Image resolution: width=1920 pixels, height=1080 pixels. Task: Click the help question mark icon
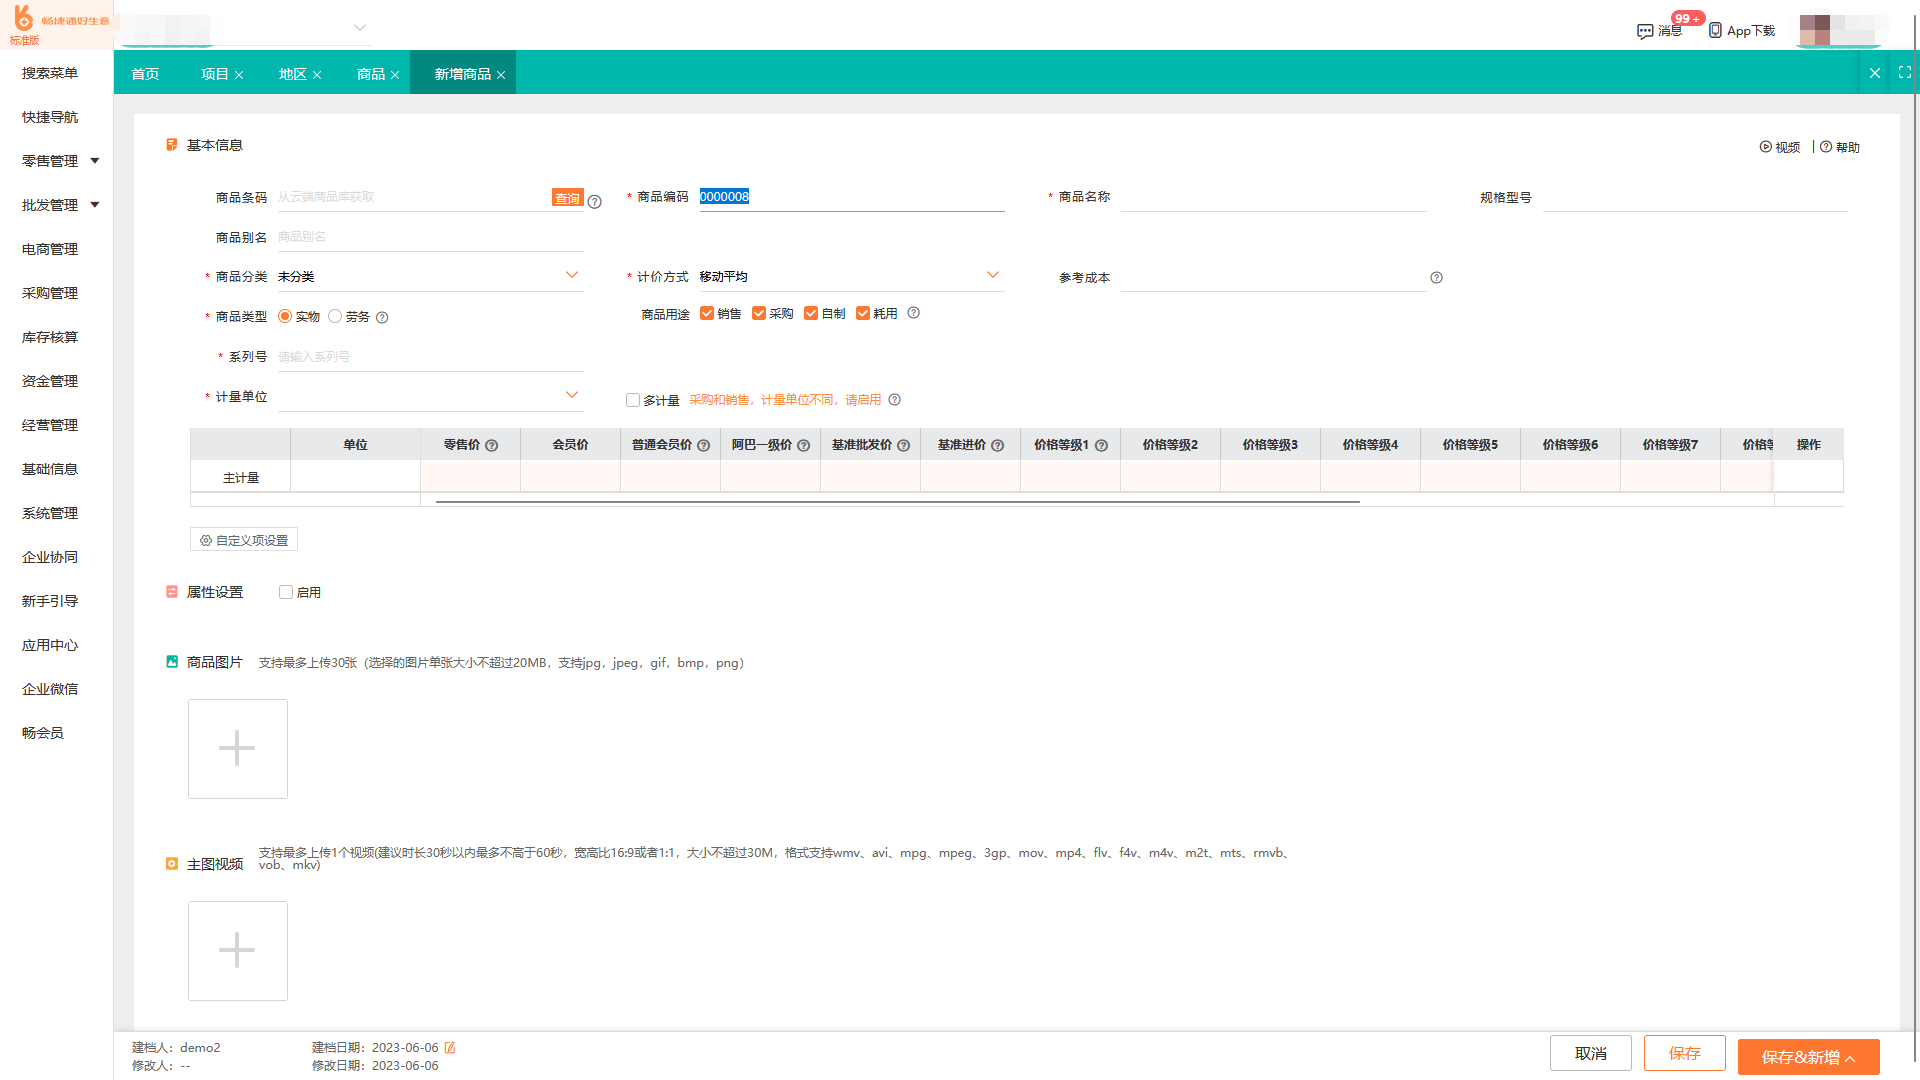pyautogui.click(x=1824, y=146)
